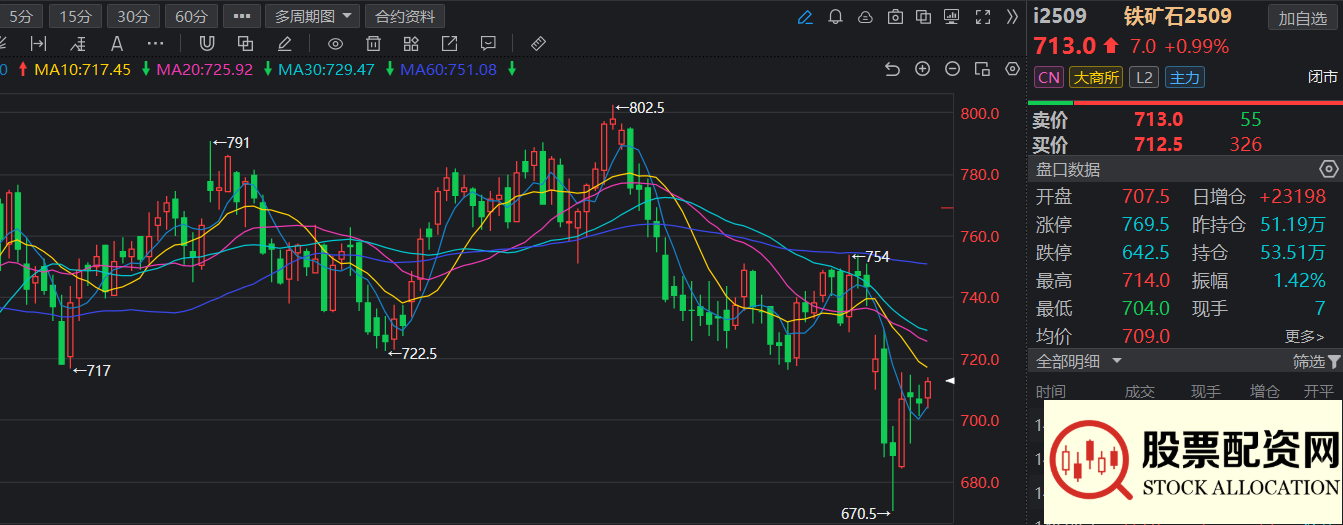Click the 加自选 button

(x=1303, y=18)
